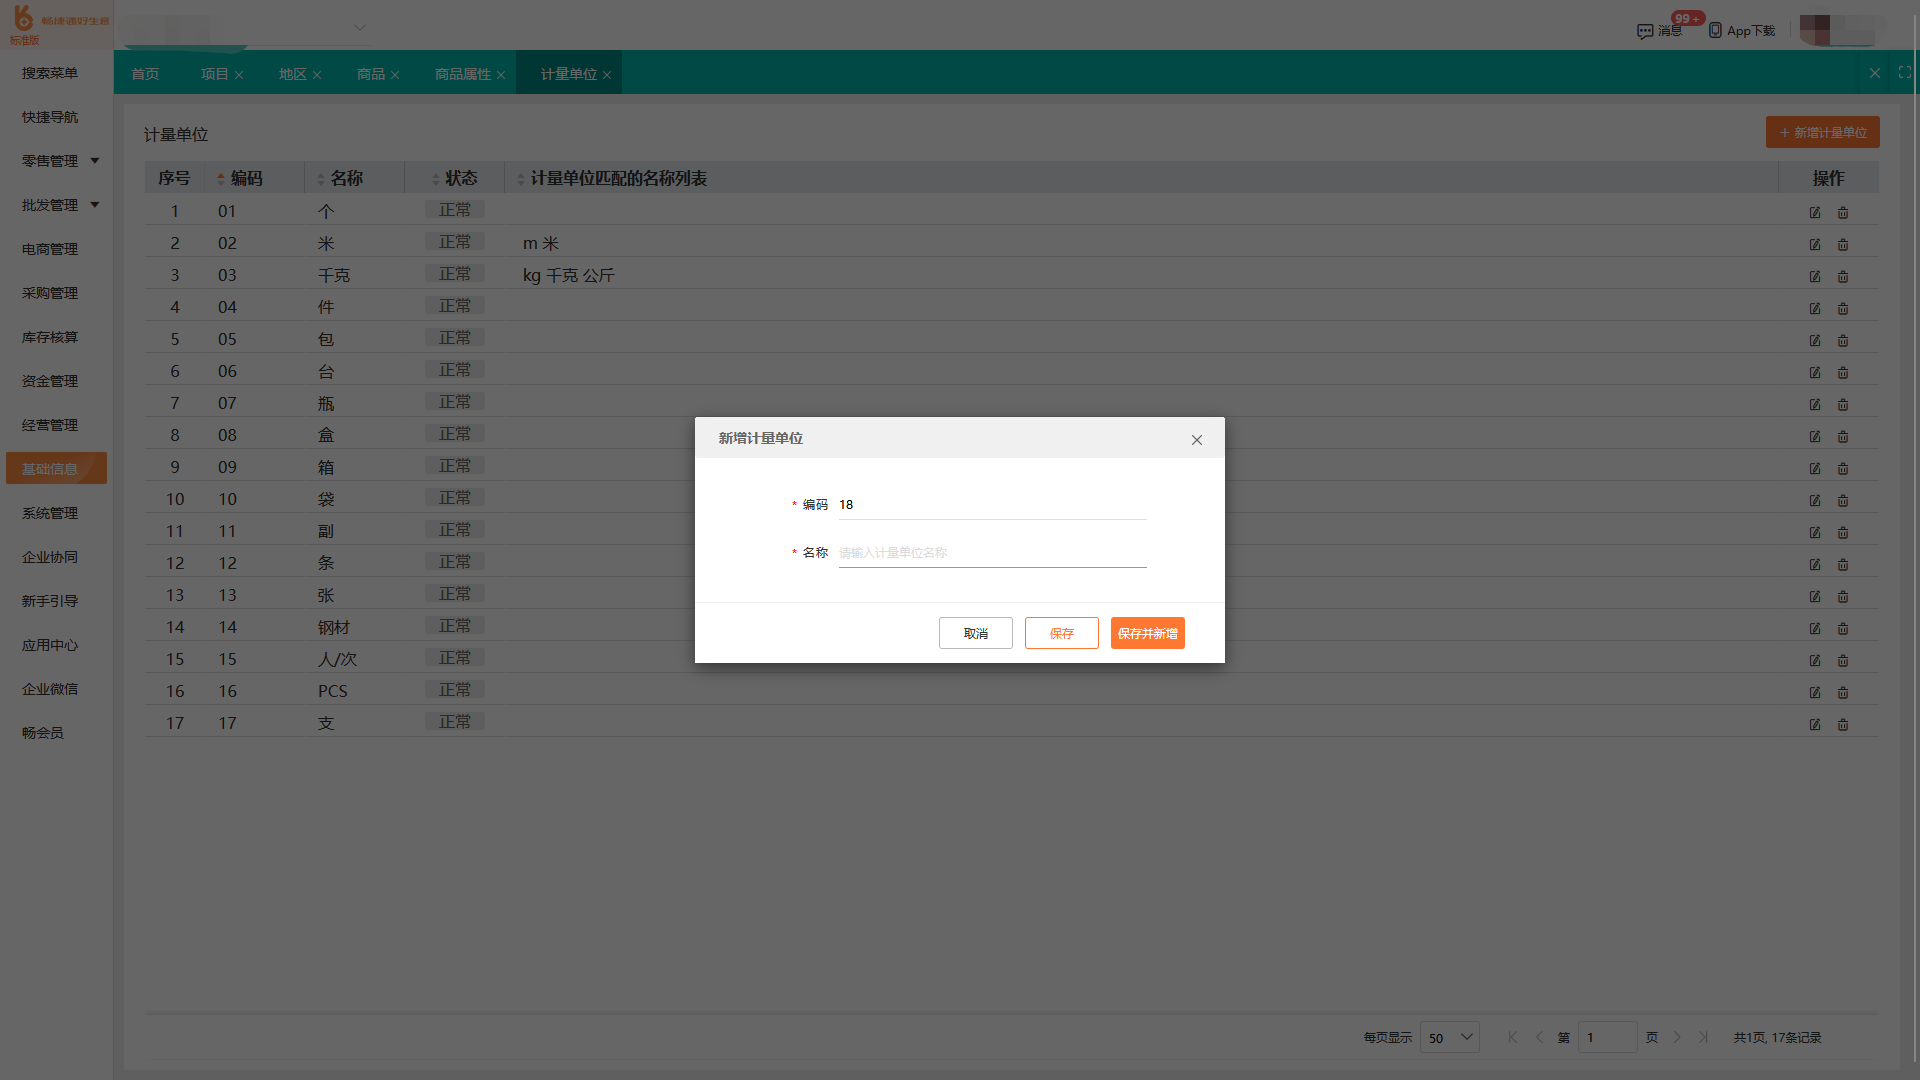
Task: Expand 批发管理 sidebar menu
Action: pyautogui.click(x=53, y=204)
